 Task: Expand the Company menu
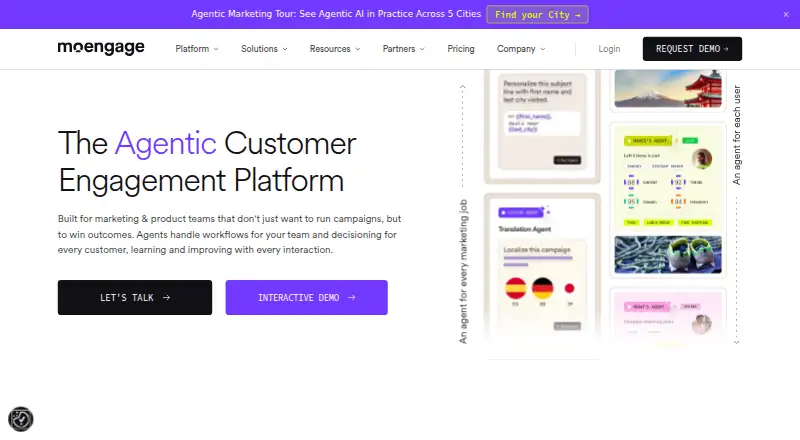pos(521,49)
